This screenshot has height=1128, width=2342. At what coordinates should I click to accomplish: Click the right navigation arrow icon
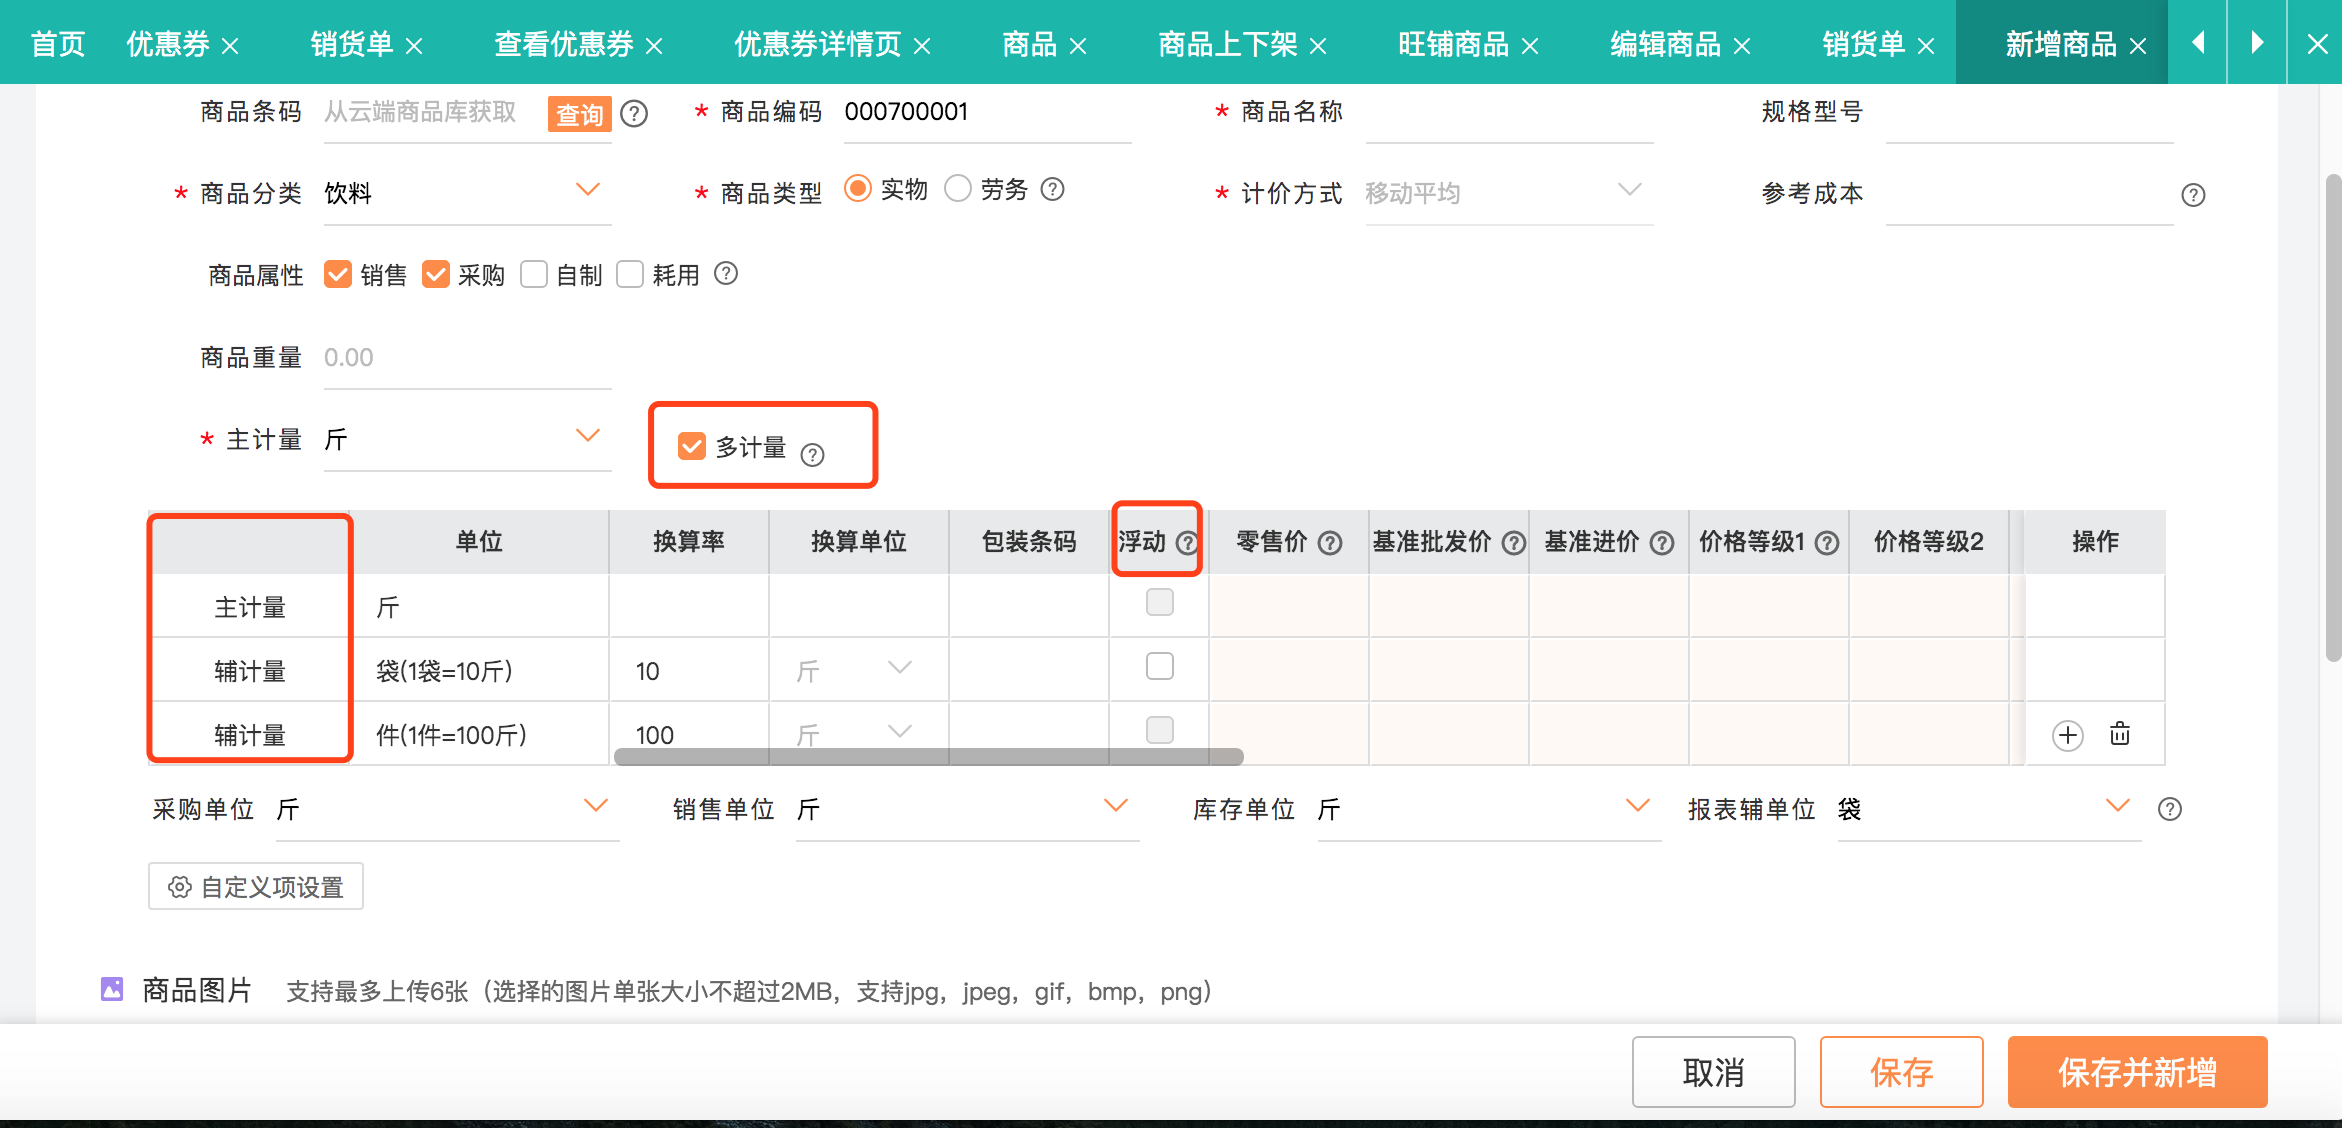click(x=2255, y=42)
